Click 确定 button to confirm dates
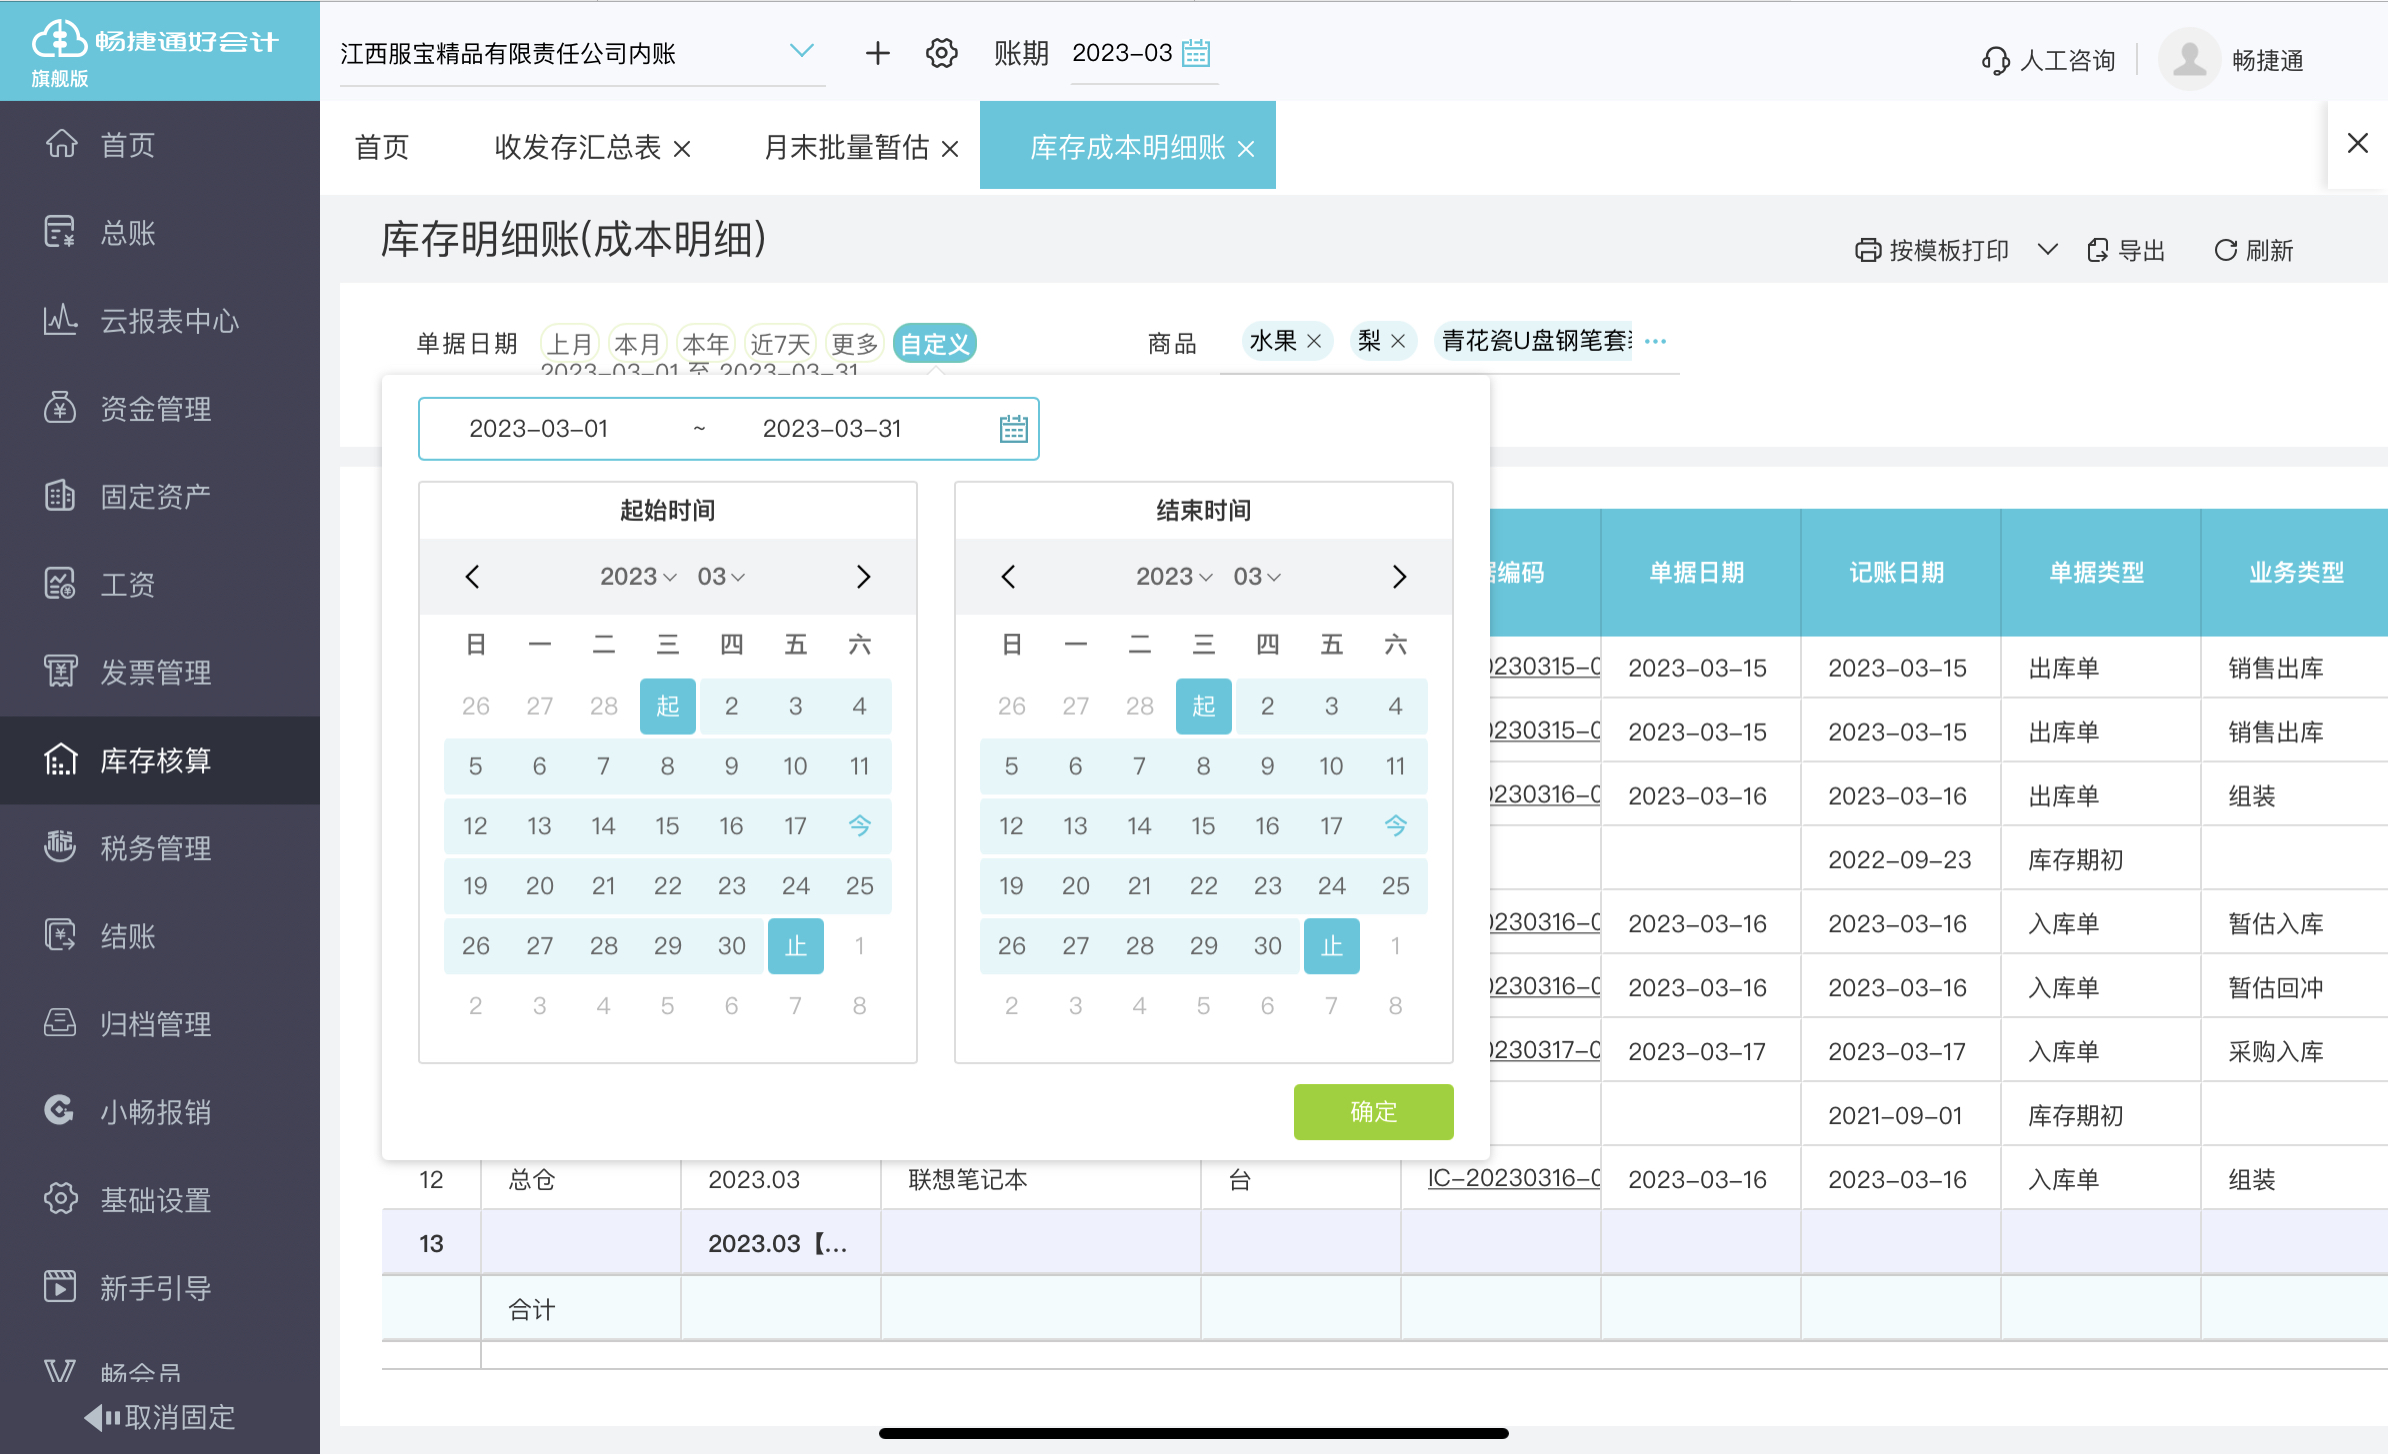The width and height of the screenshot is (2388, 1454). coord(1373,1111)
